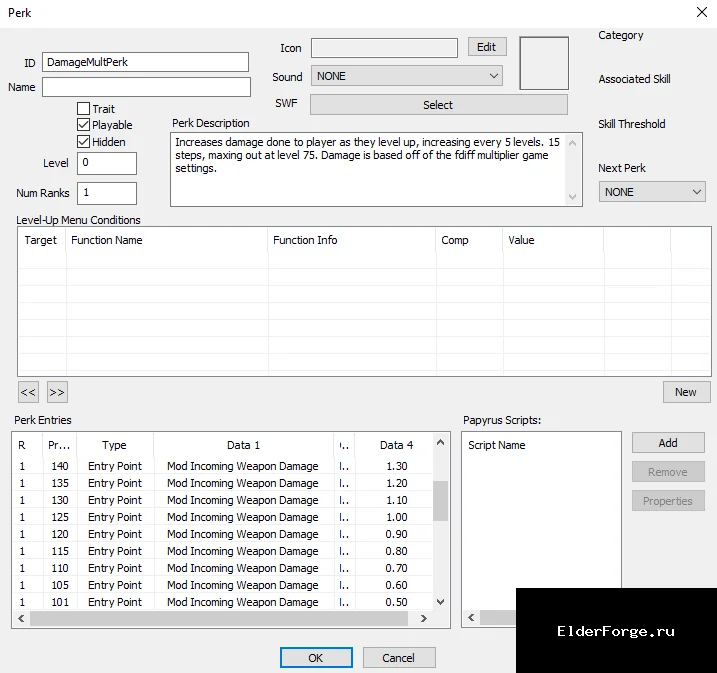
Task: Create a New level-up condition
Action: (686, 392)
